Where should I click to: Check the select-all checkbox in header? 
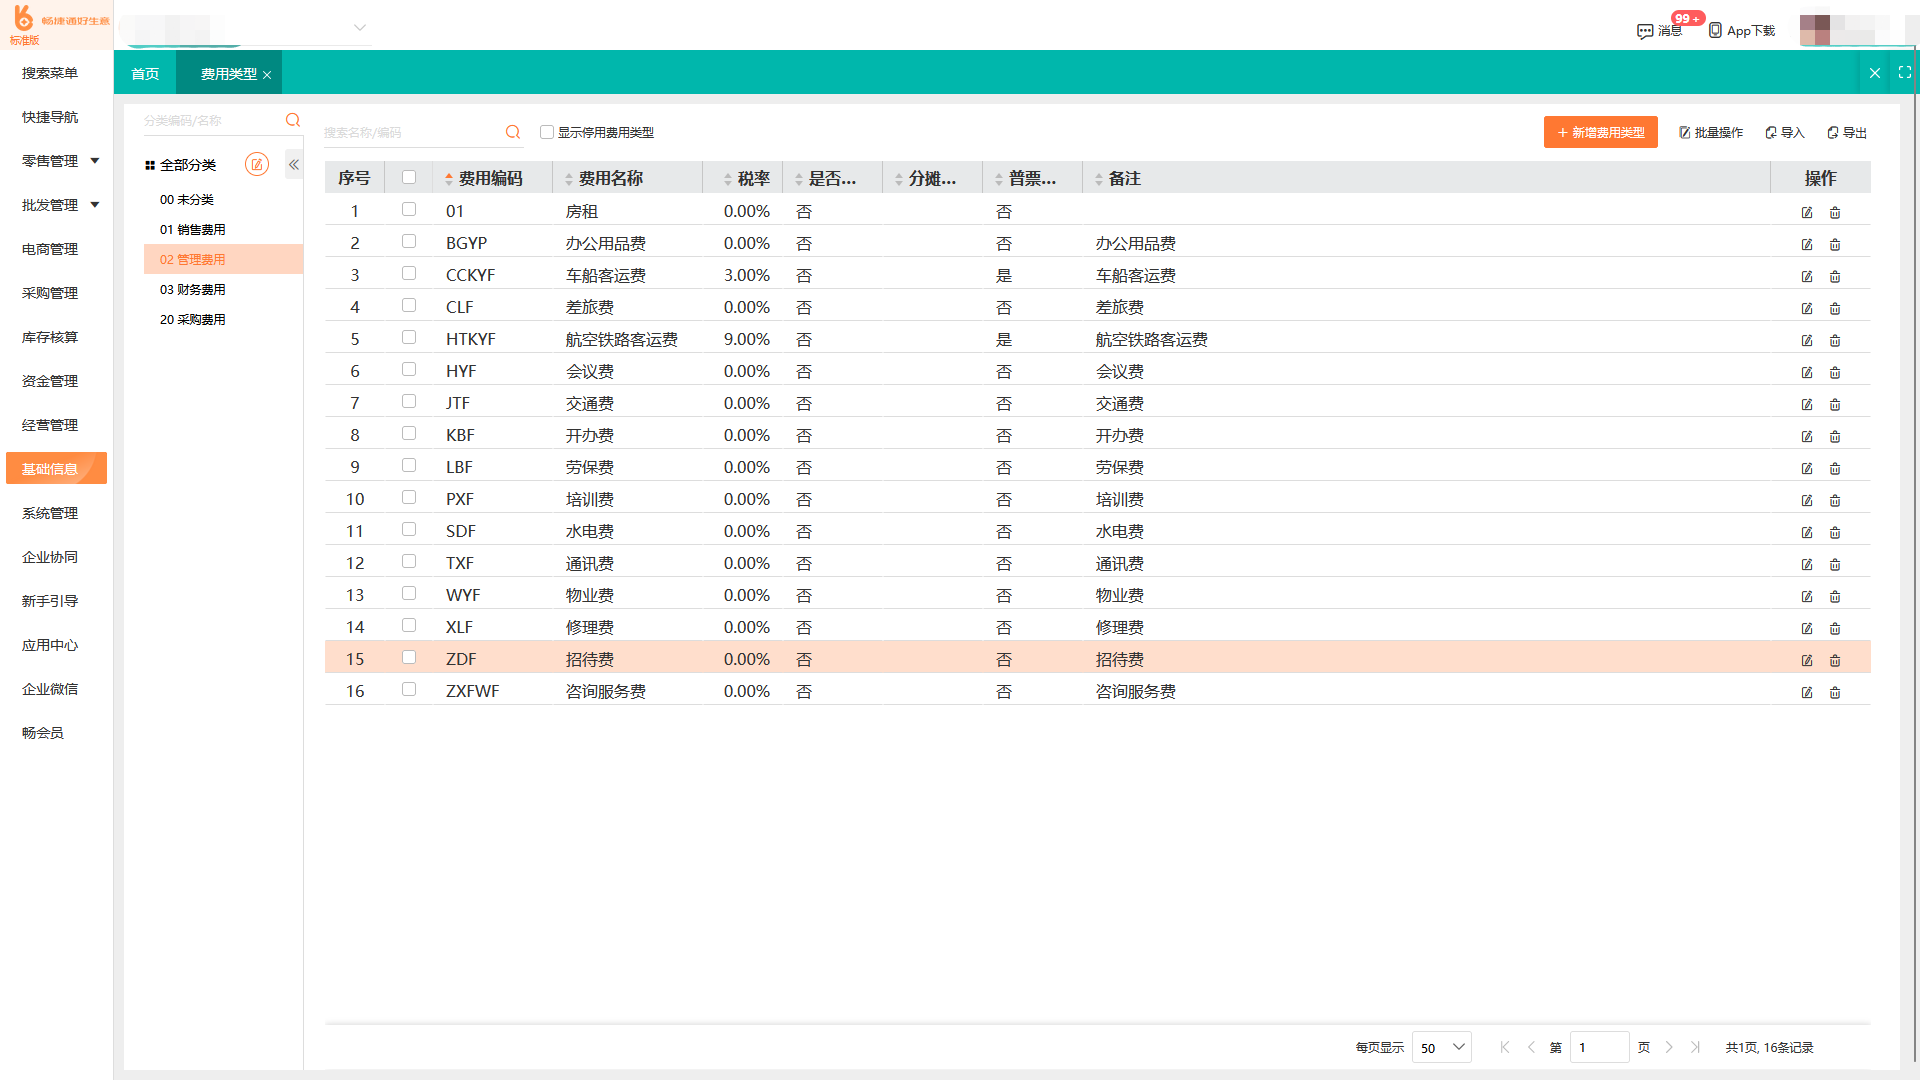[409, 177]
